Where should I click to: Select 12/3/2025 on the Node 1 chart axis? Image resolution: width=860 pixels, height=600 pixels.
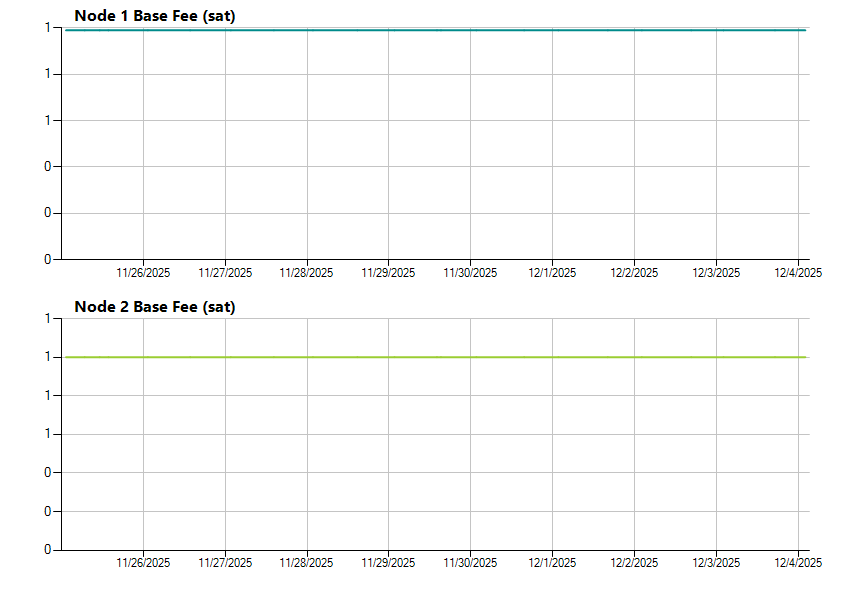[716, 272]
